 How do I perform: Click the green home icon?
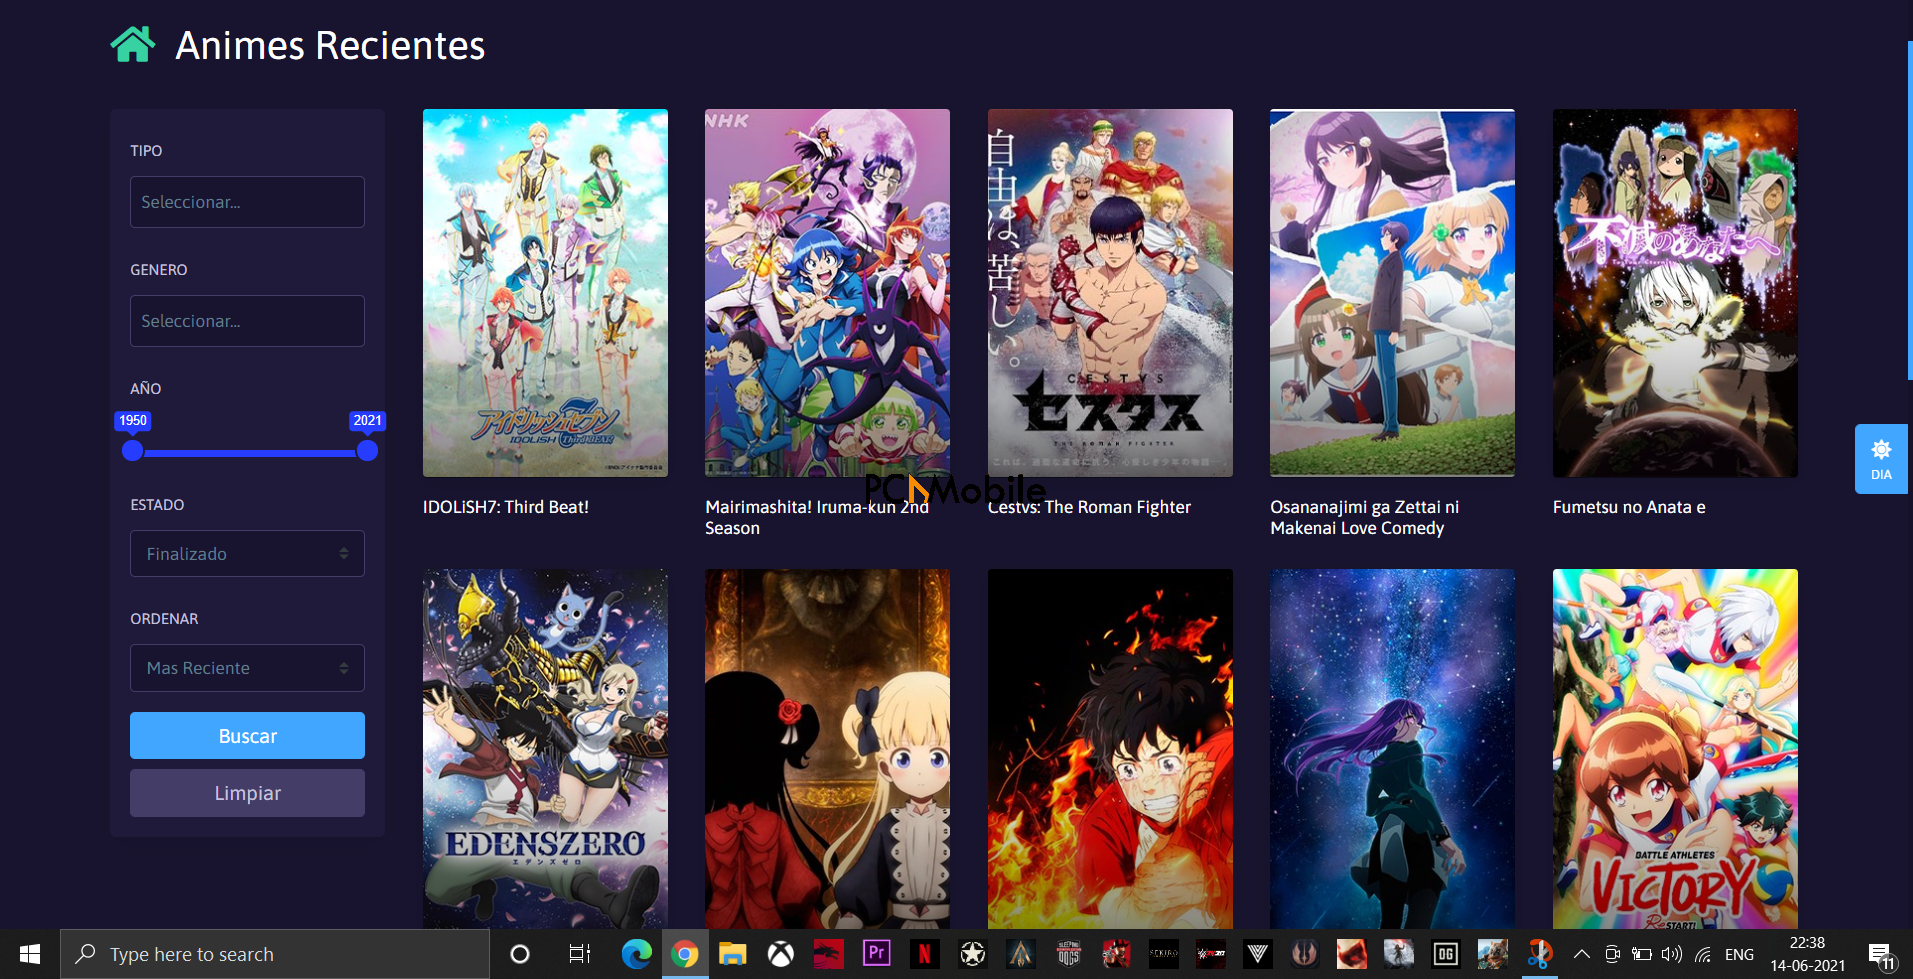click(x=133, y=45)
